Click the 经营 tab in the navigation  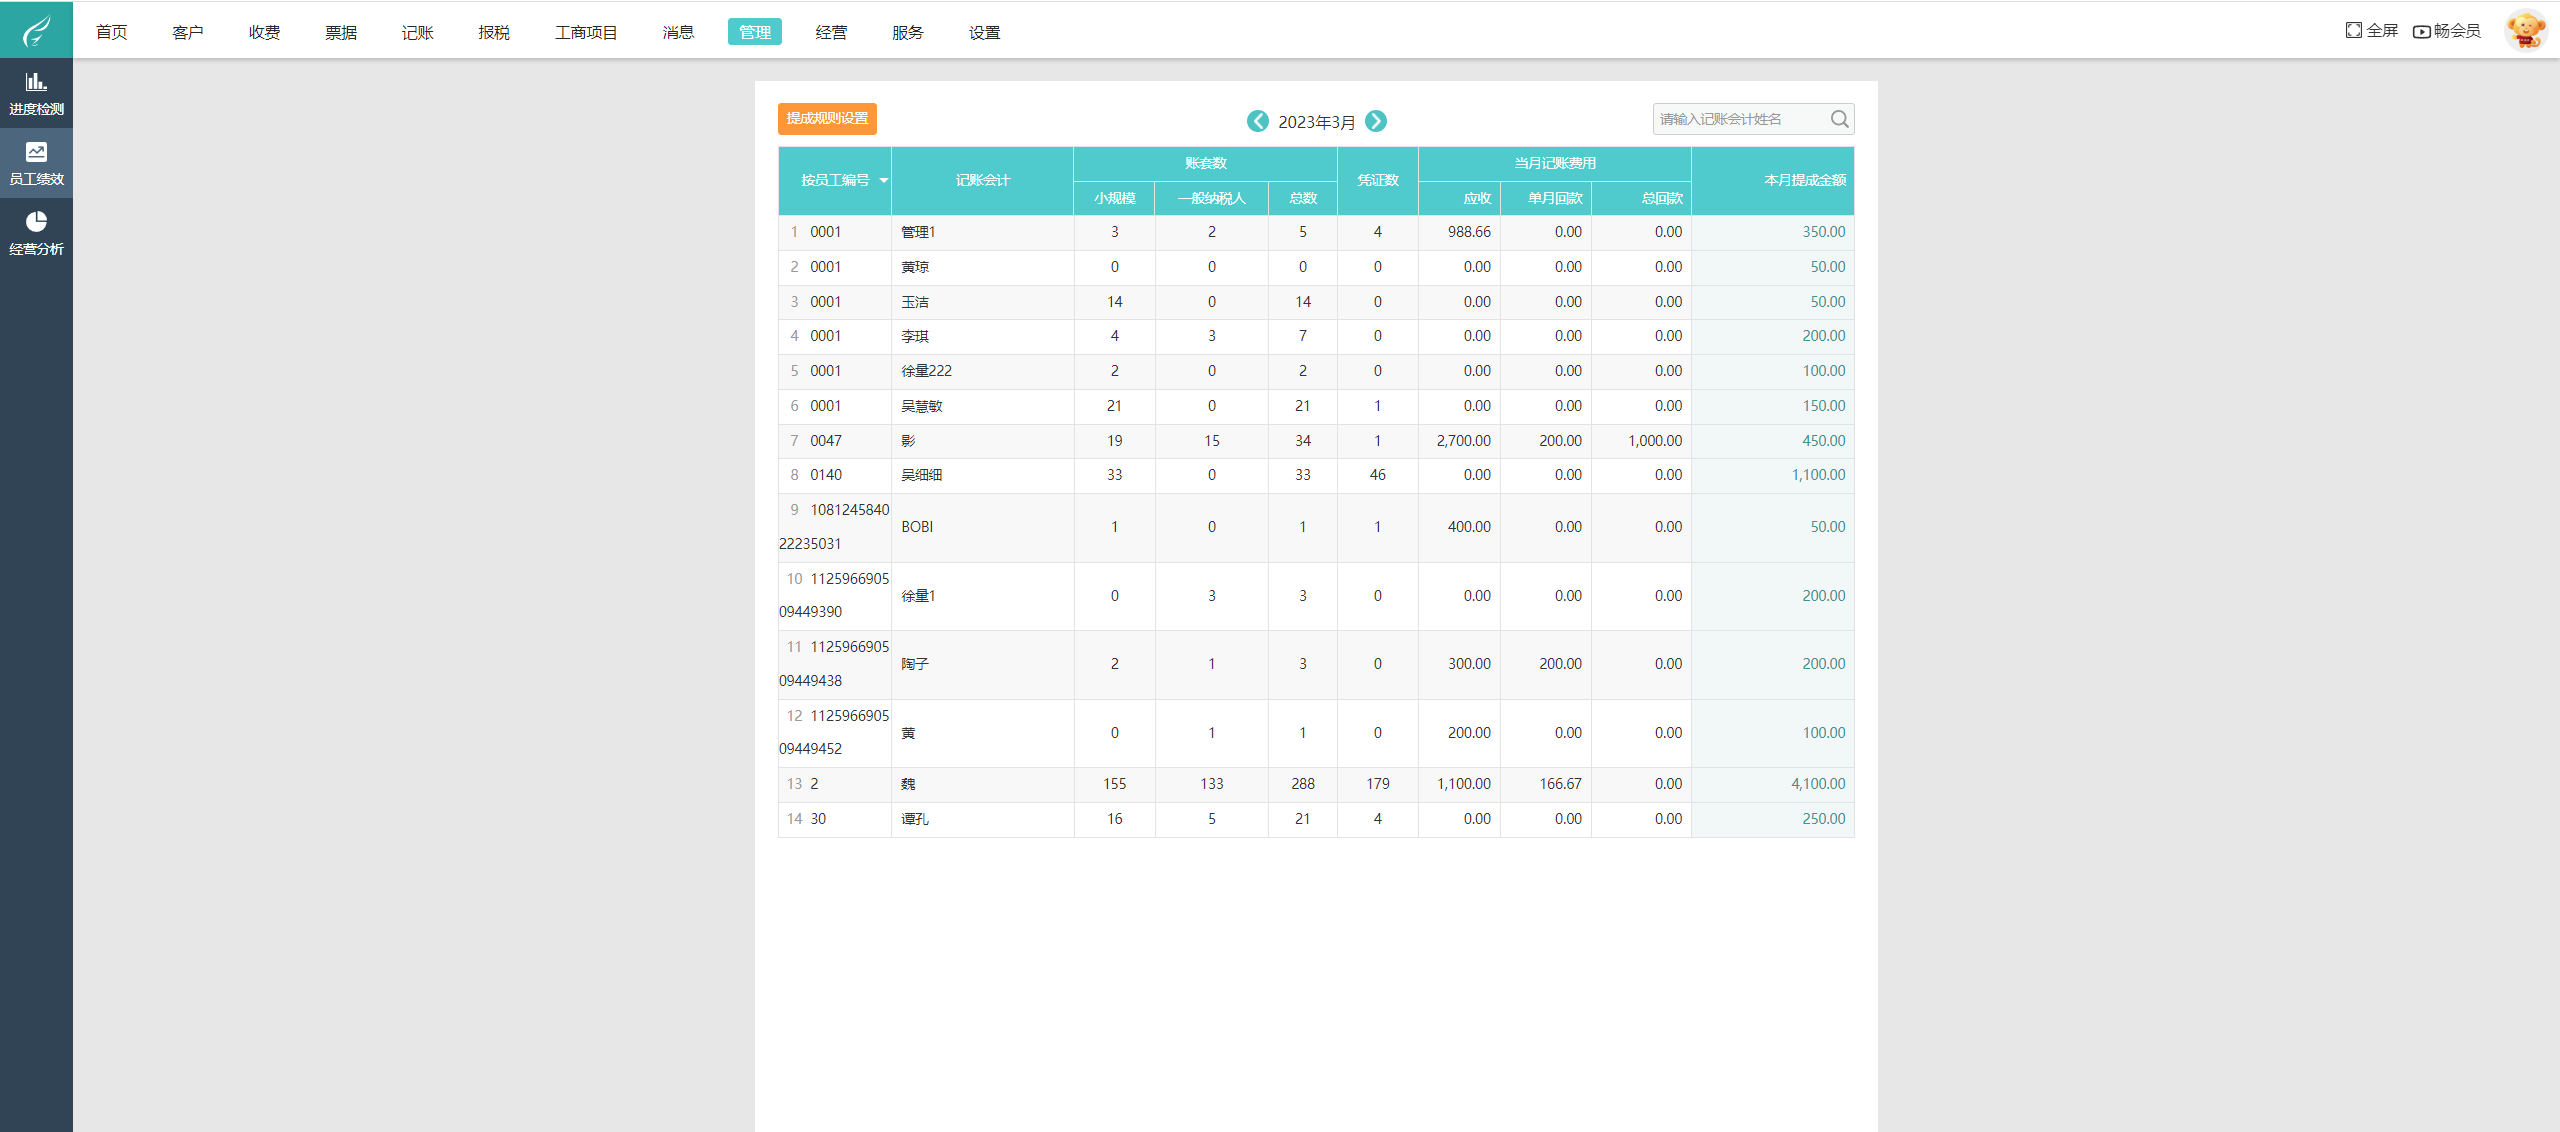pyautogui.click(x=823, y=29)
